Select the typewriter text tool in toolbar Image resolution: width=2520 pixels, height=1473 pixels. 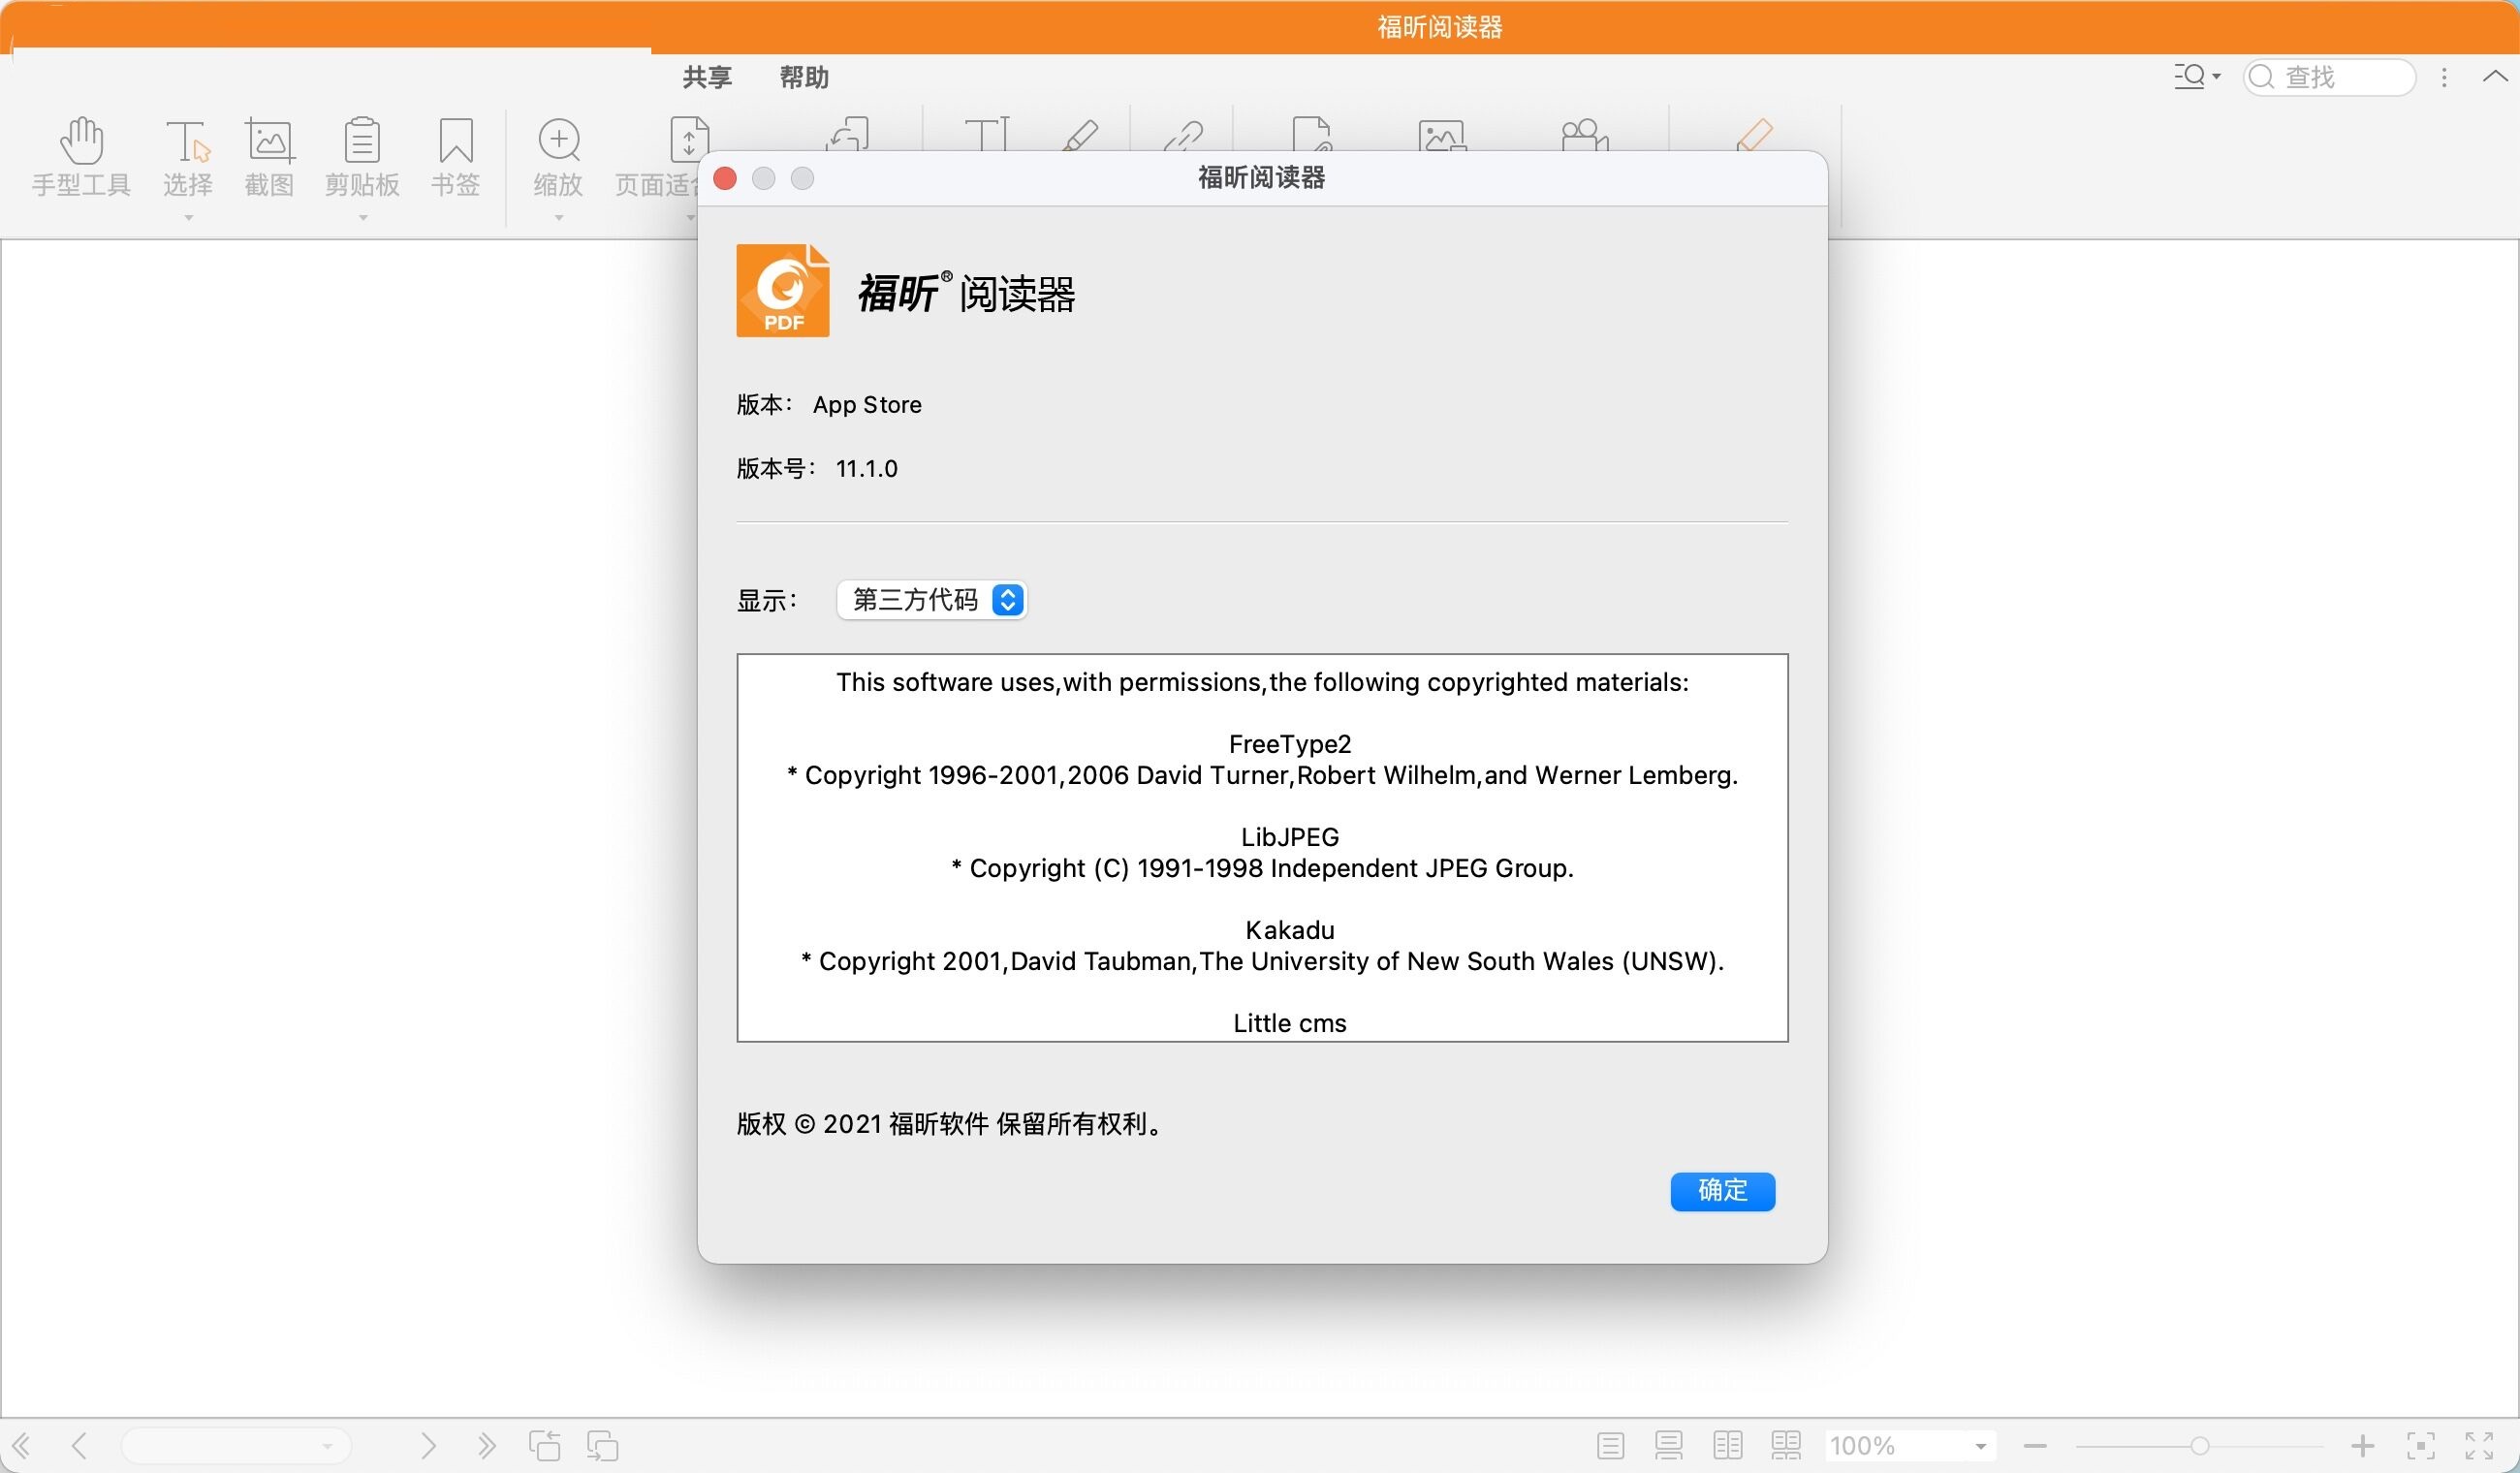986,135
